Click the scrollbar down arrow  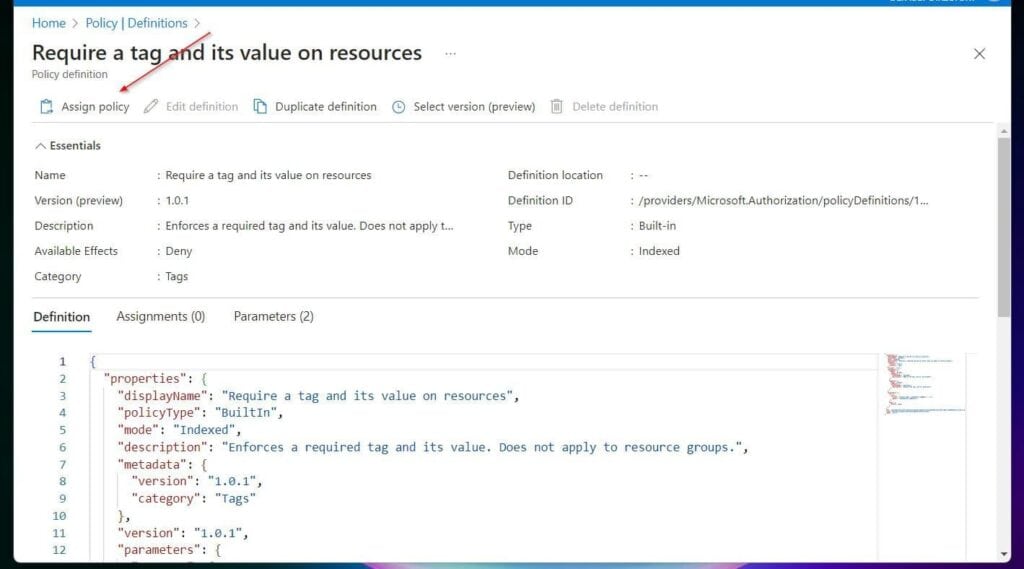pyautogui.click(x=1004, y=554)
